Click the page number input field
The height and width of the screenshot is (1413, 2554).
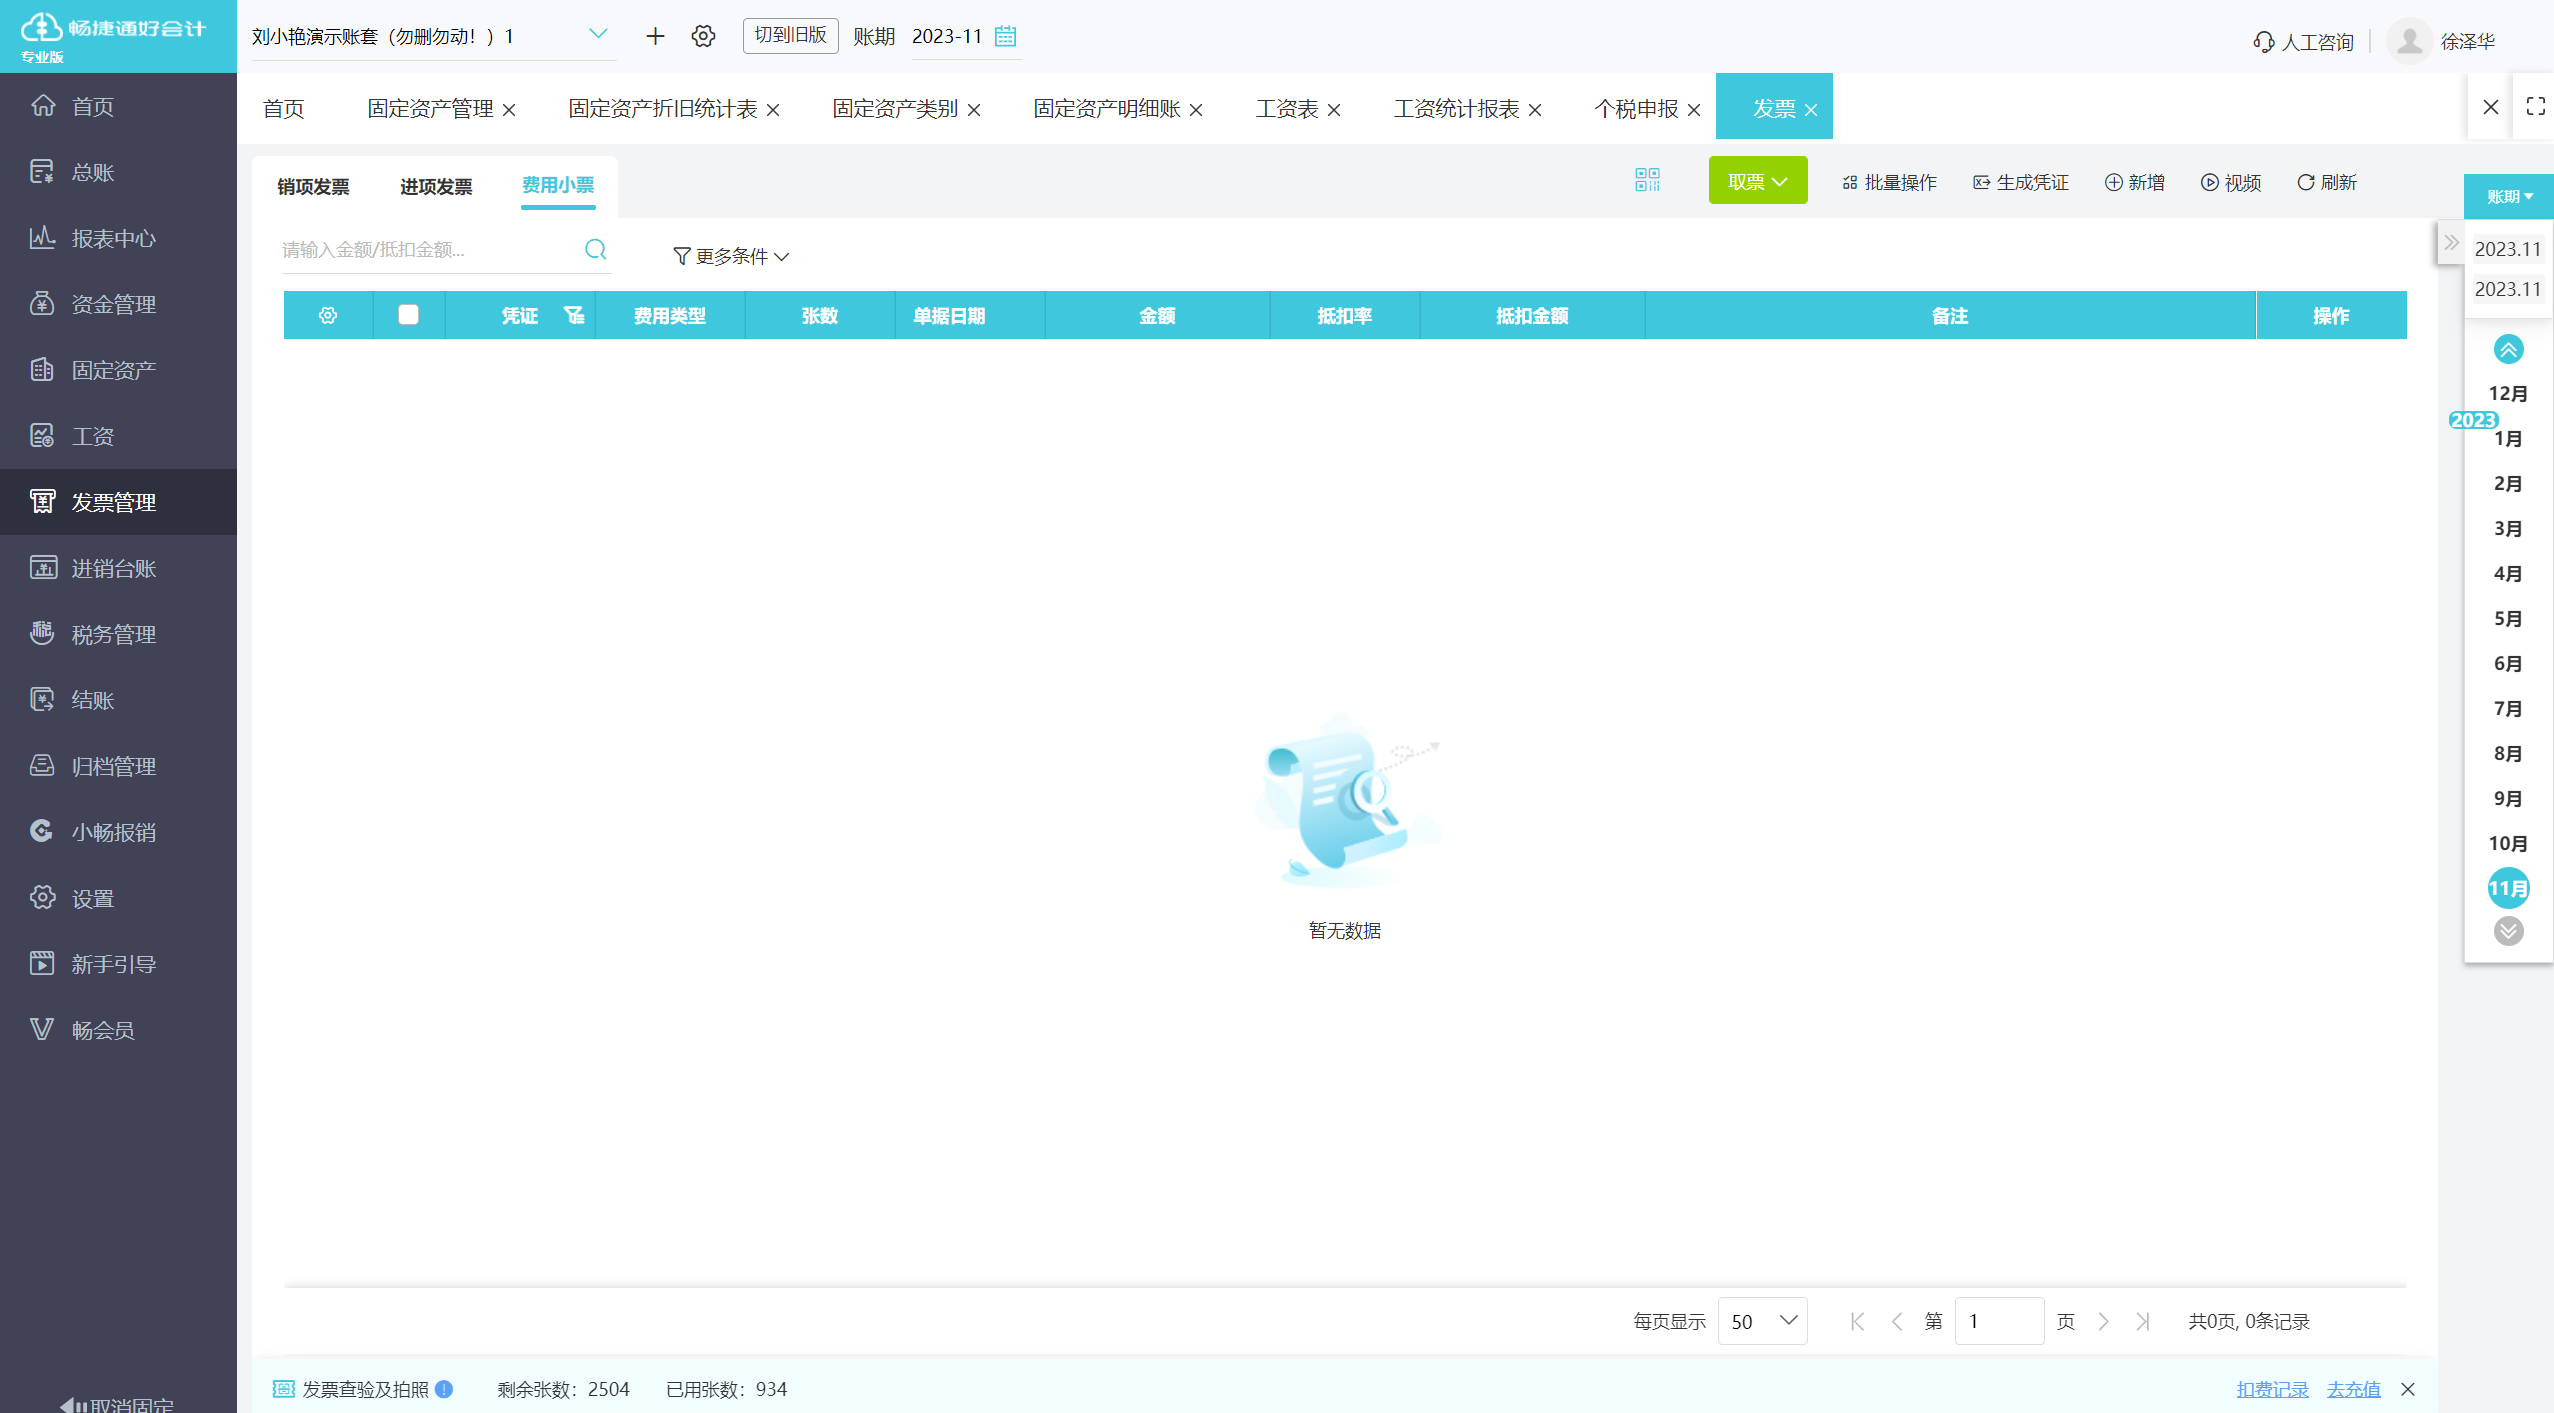[1997, 1321]
